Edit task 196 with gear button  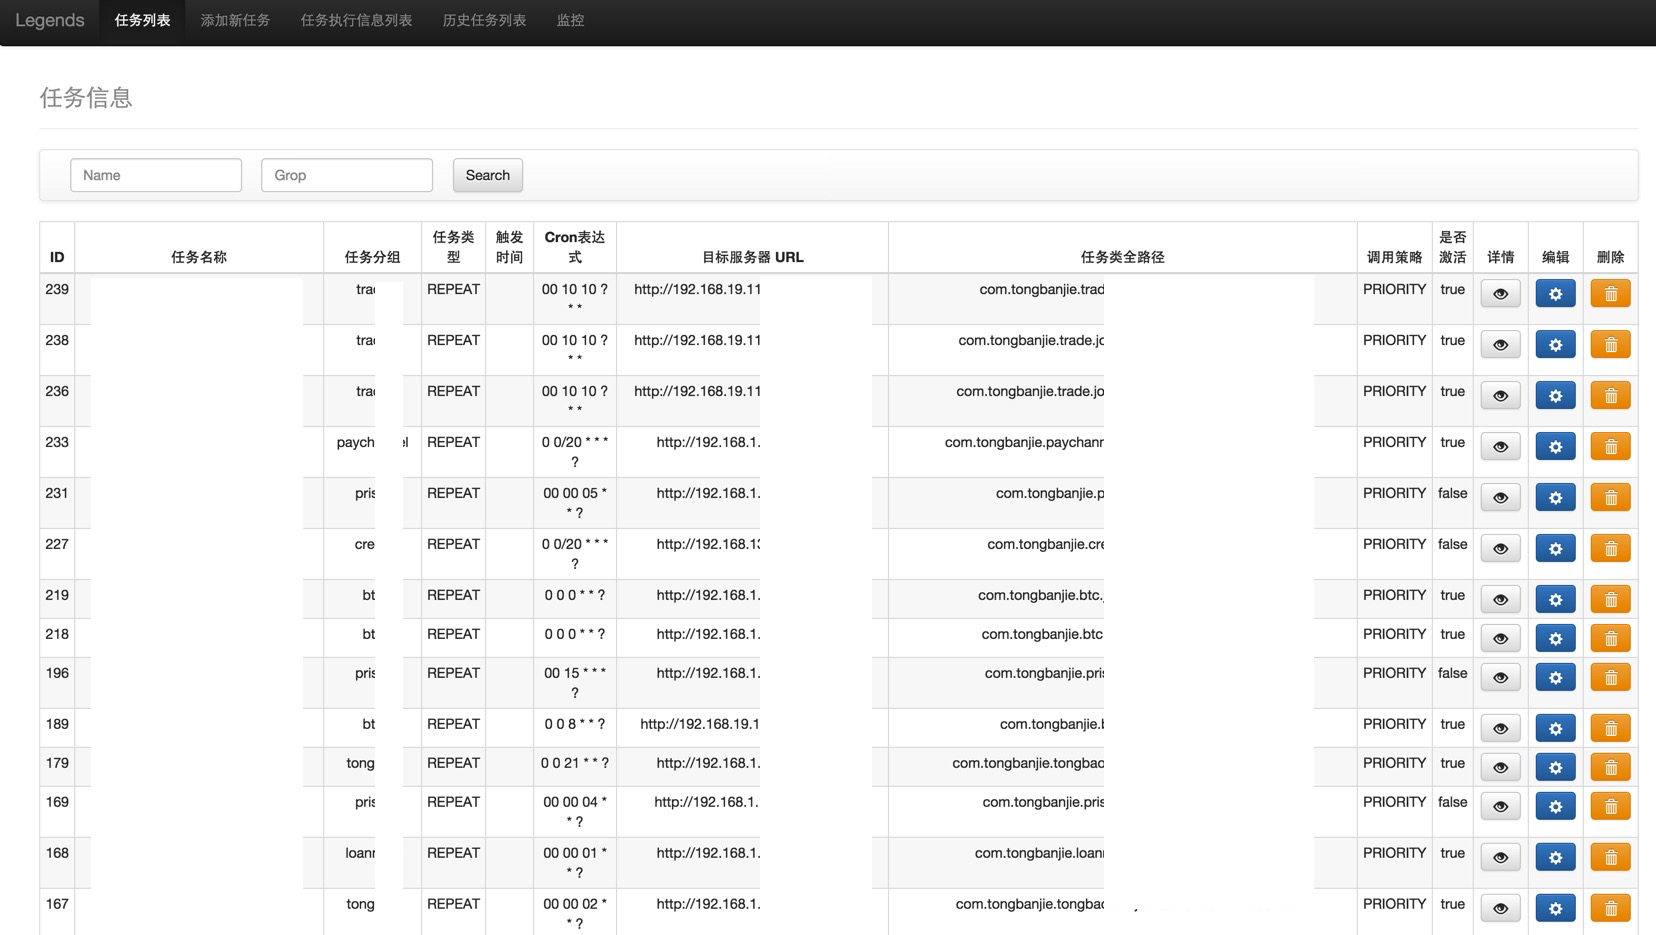pyautogui.click(x=1555, y=678)
